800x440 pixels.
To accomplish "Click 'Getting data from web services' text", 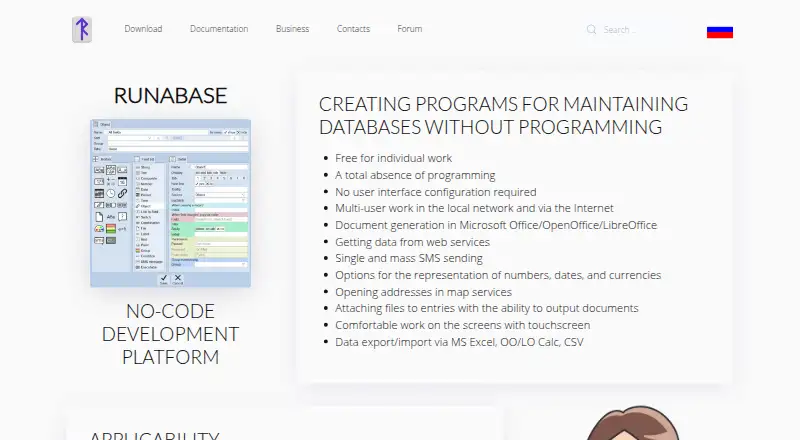I will tap(412, 242).
